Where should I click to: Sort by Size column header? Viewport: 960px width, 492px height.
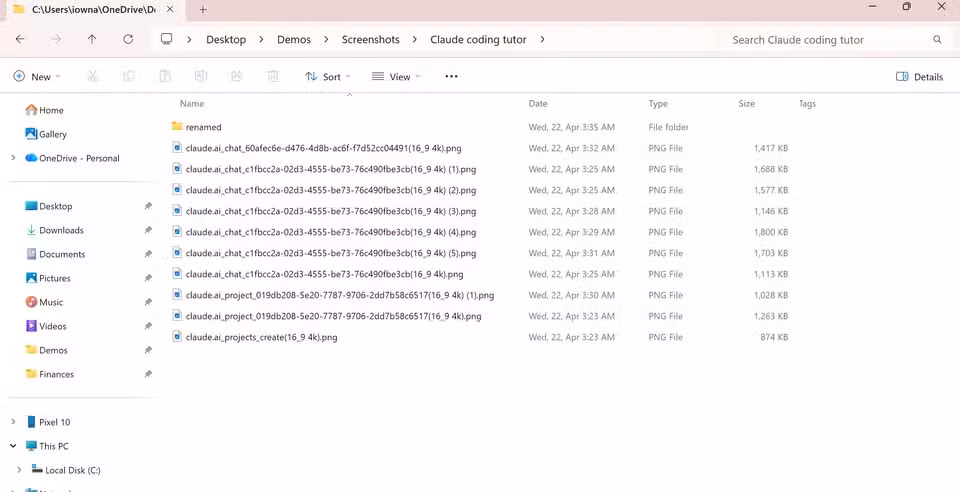point(746,104)
